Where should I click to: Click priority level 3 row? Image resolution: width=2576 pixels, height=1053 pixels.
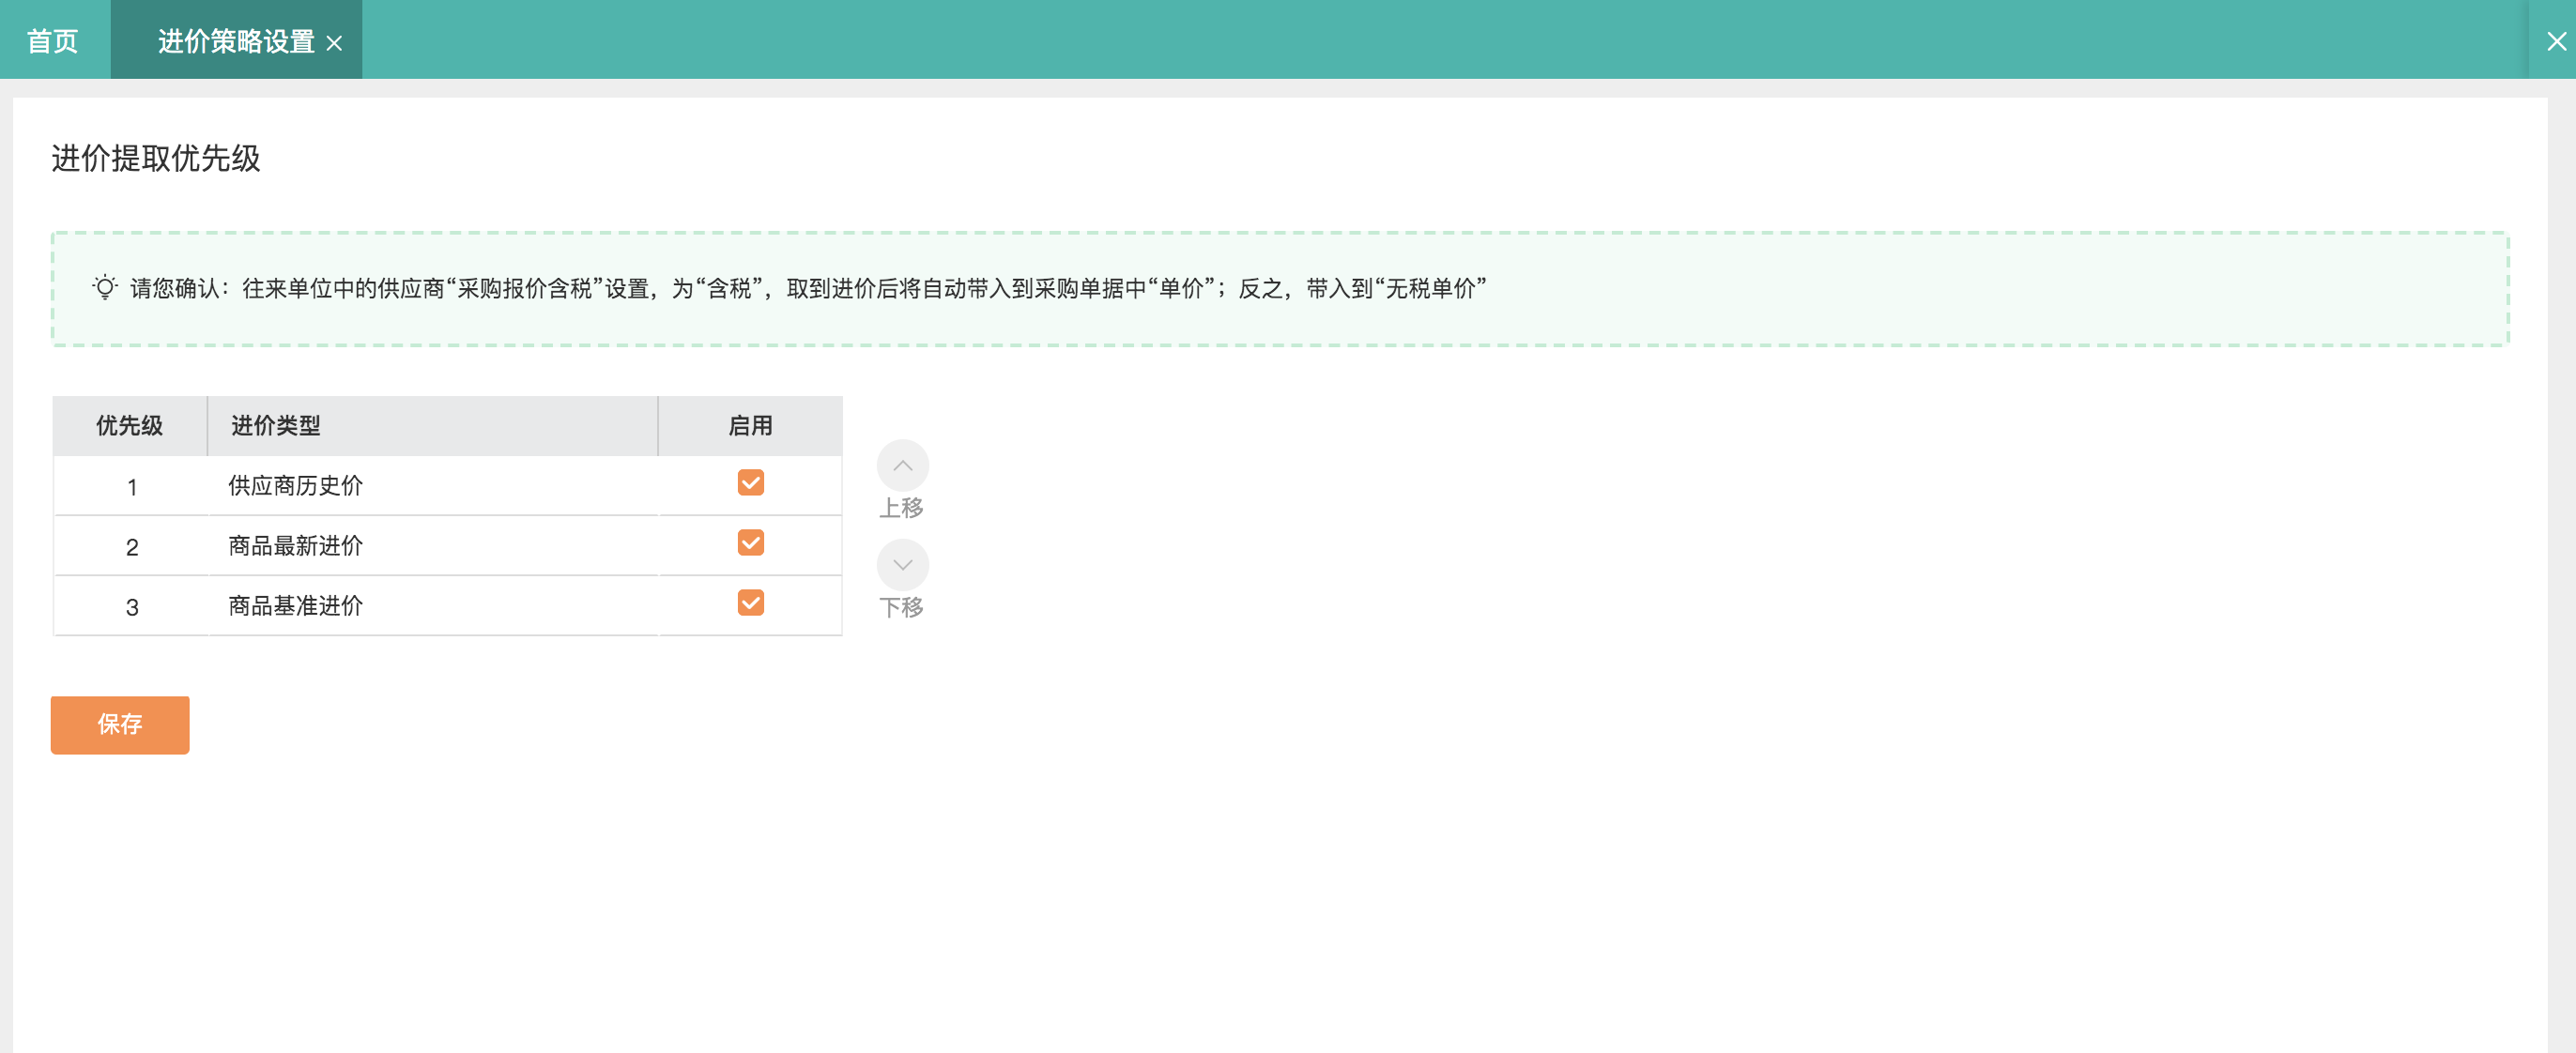coord(443,604)
